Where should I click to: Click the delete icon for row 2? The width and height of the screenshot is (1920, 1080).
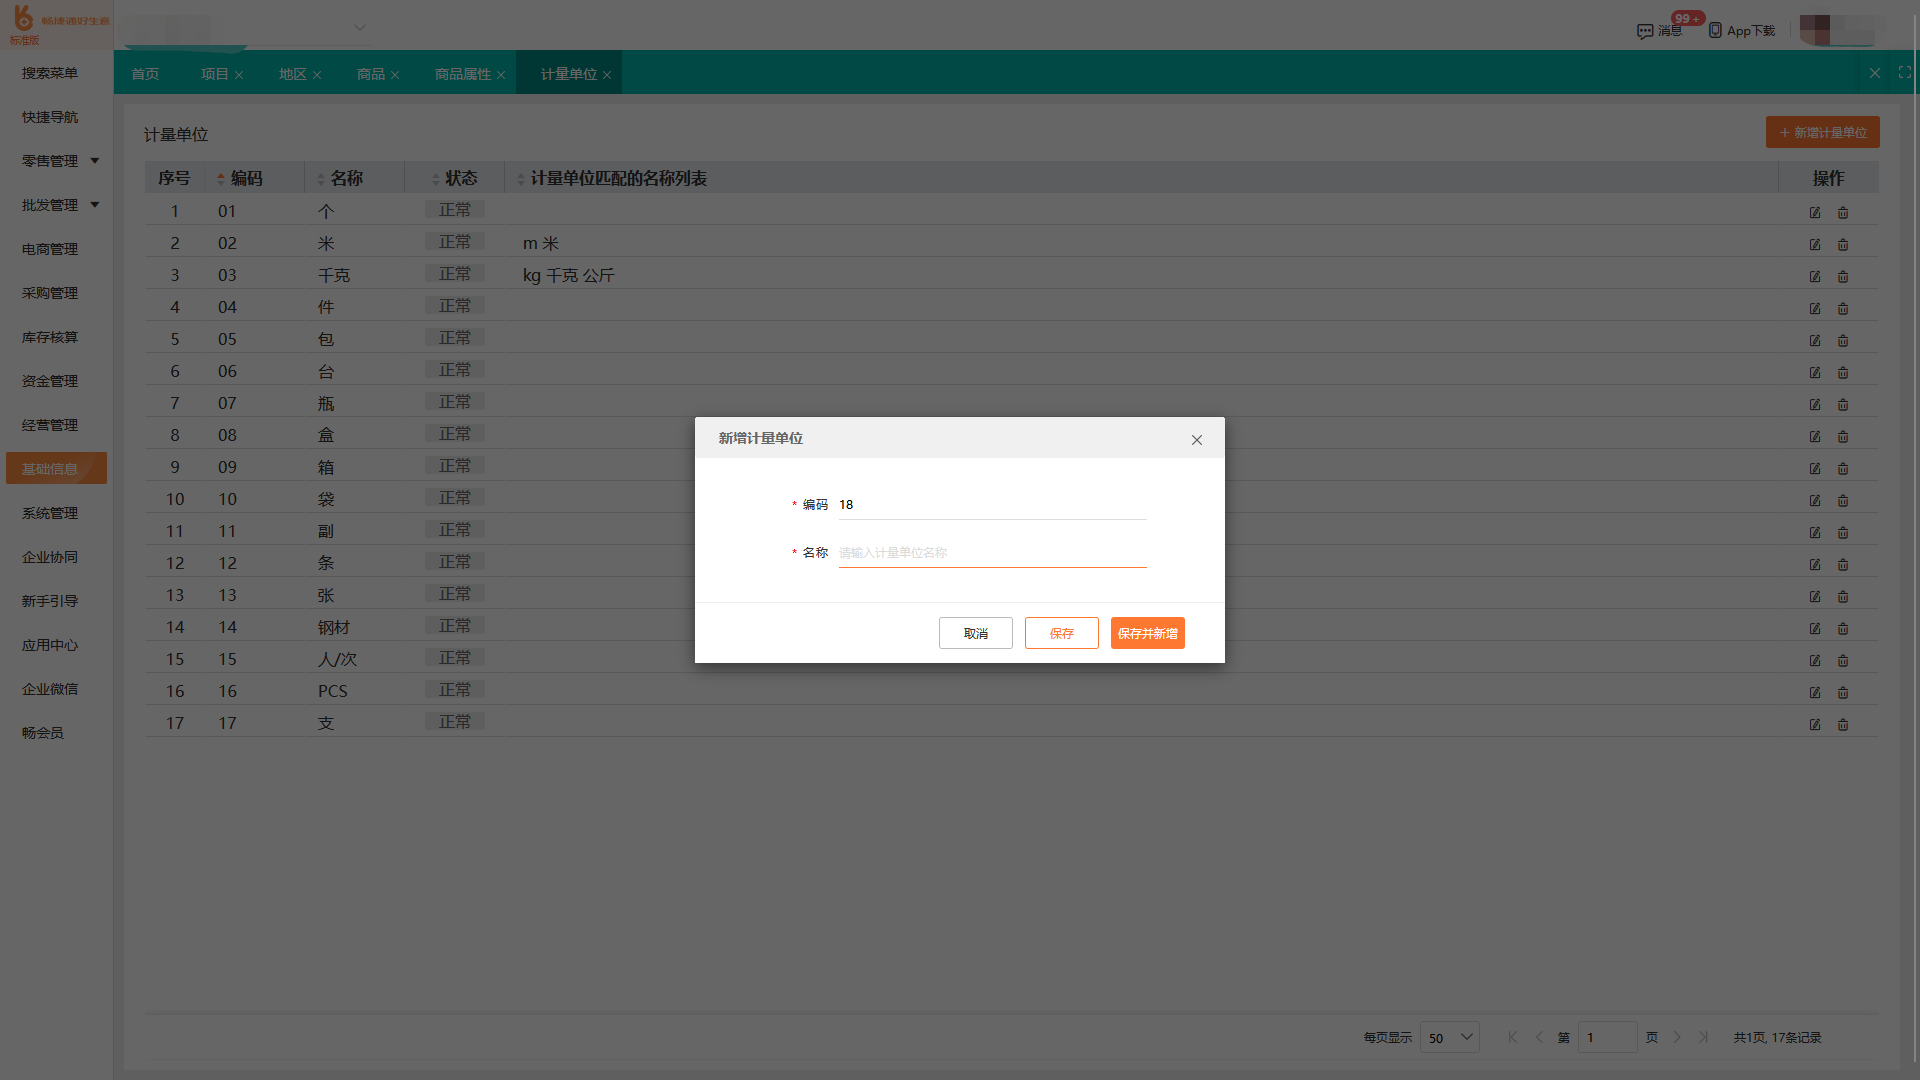[1844, 244]
